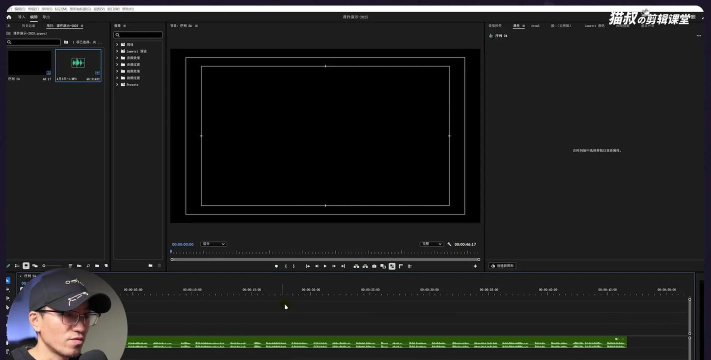Step forward one frame
The height and width of the screenshot is (360, 711).
(334, 266)
